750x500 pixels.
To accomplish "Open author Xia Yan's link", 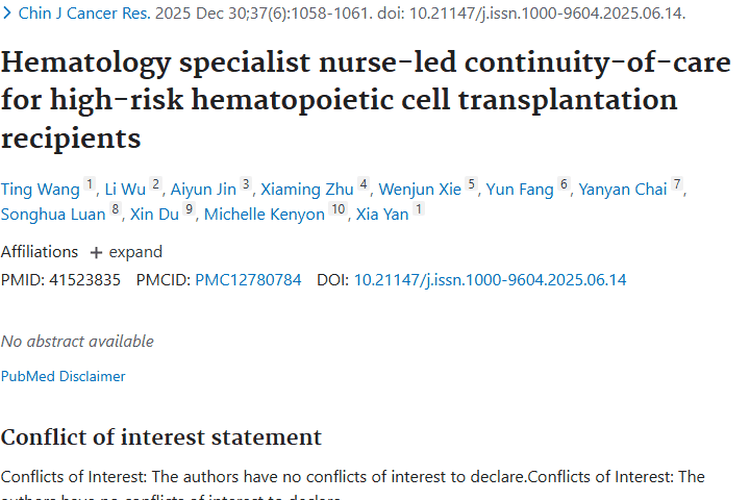I will coord(382,214).
